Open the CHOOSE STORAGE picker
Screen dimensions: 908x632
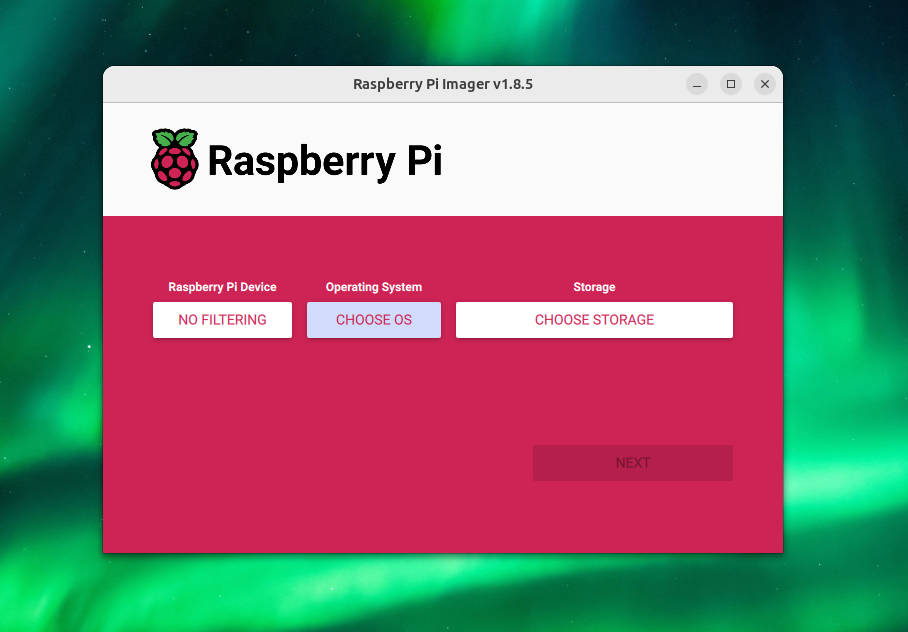[594, 320]
